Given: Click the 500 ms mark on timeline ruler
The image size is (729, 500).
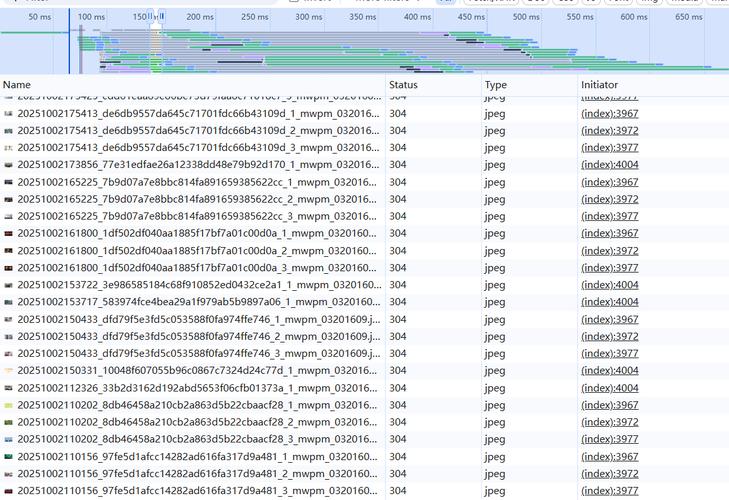Looking at the screenshot, I should 526,17.
